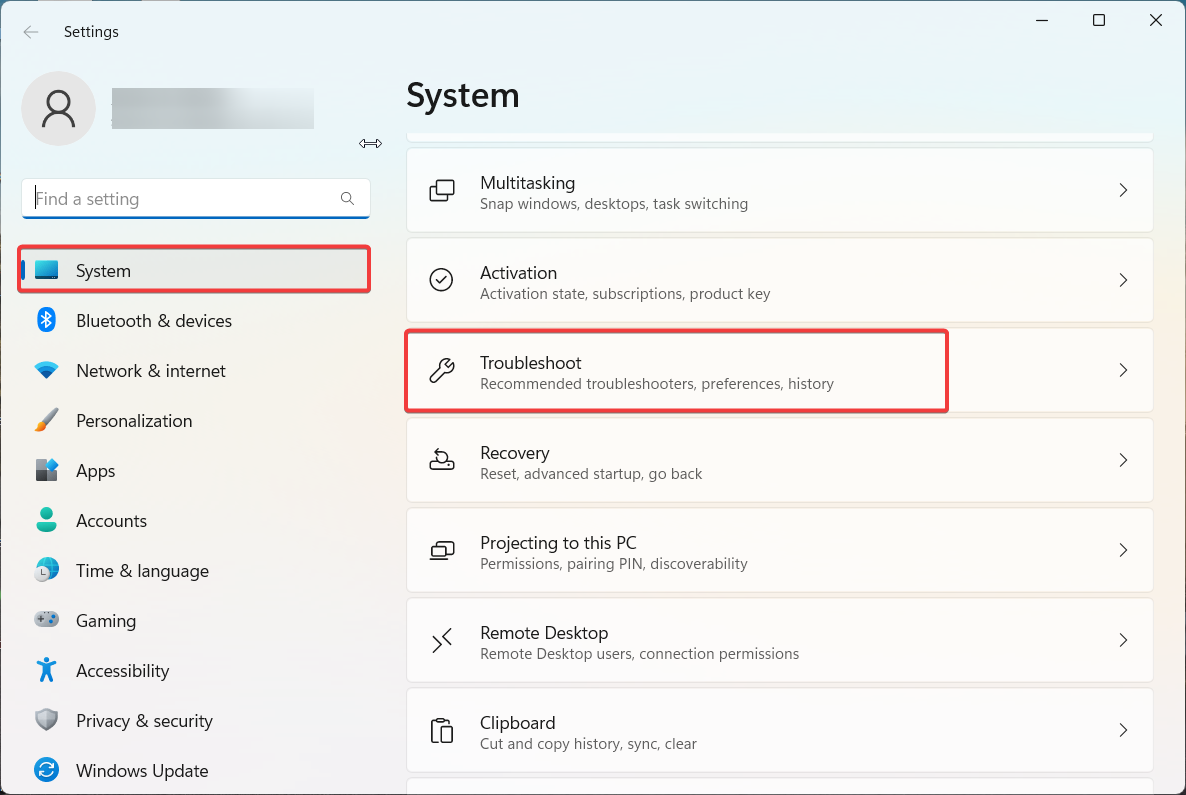Viewport: 1186px width, 795px height.
Task: Open Personalization settings
Action: click(194, 420)
